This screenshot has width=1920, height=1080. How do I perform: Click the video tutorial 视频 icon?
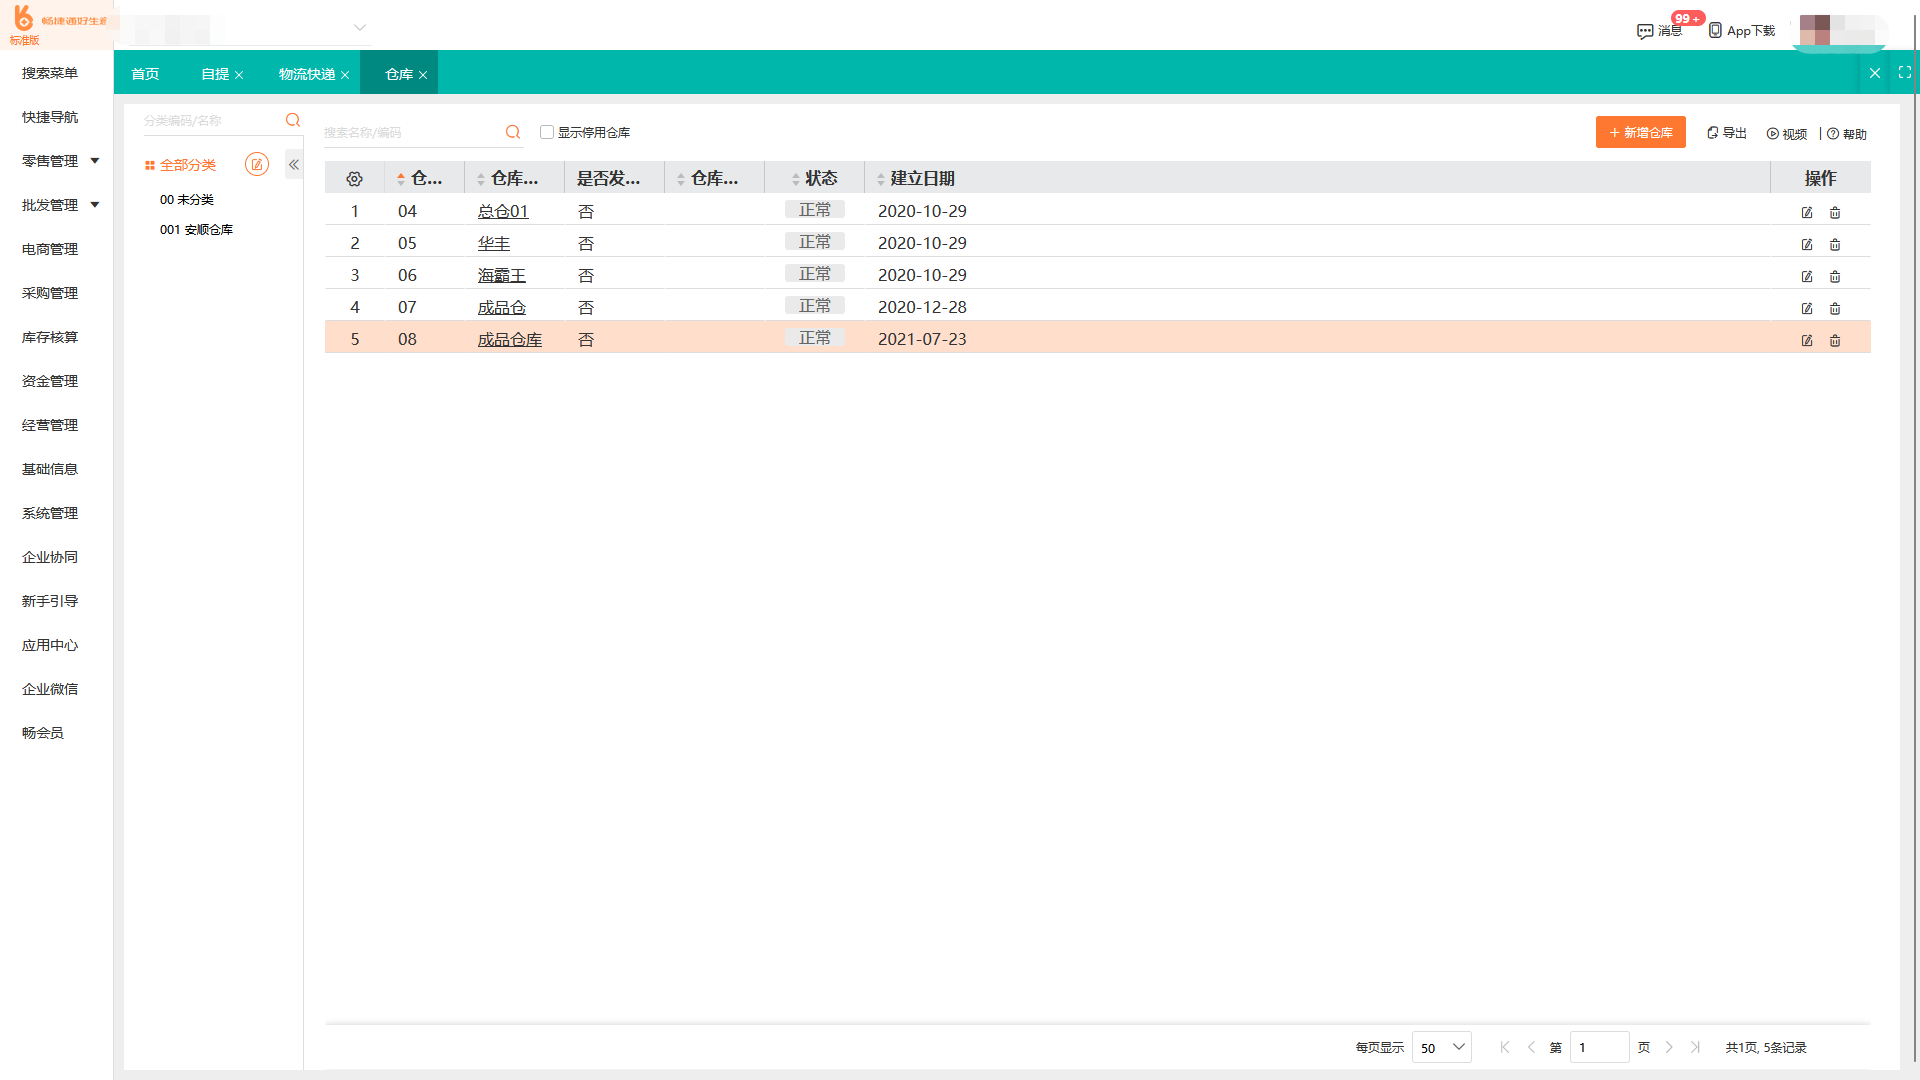pyautogui.click(x=1788, y=131)
